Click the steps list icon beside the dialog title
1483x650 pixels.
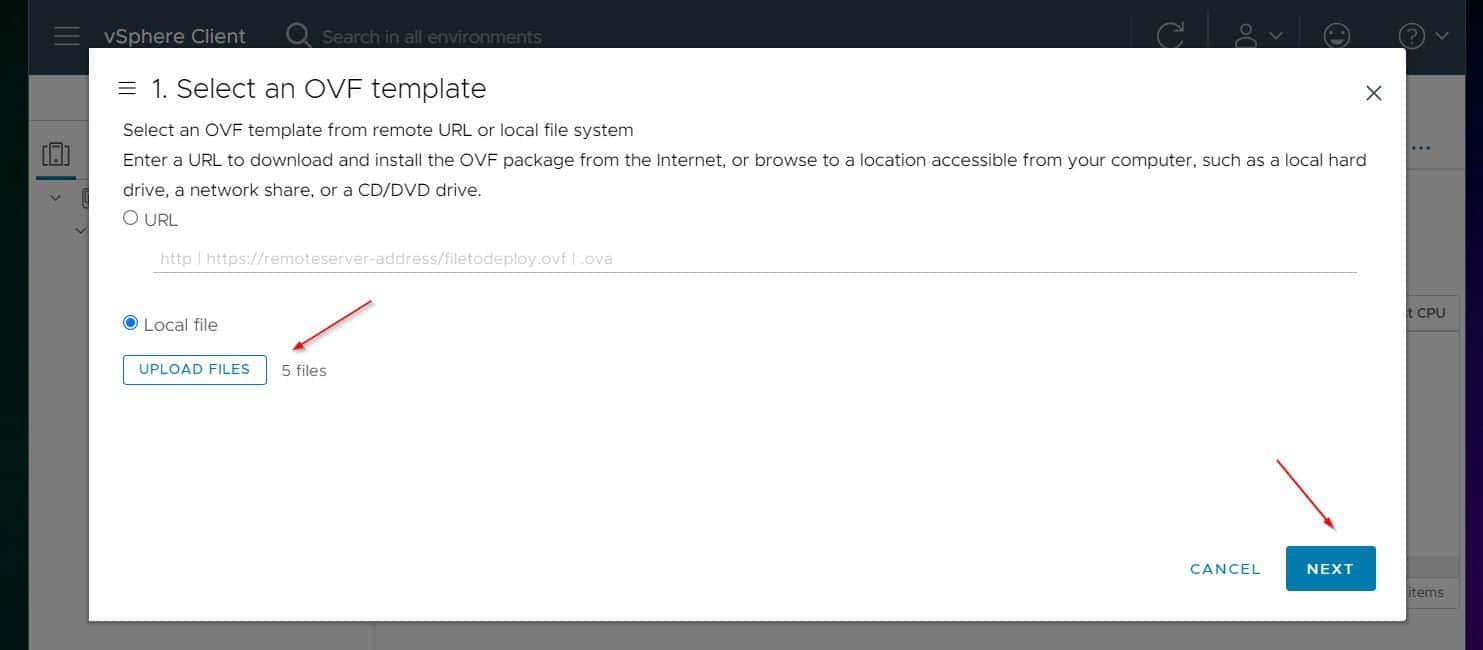(127, 88)
